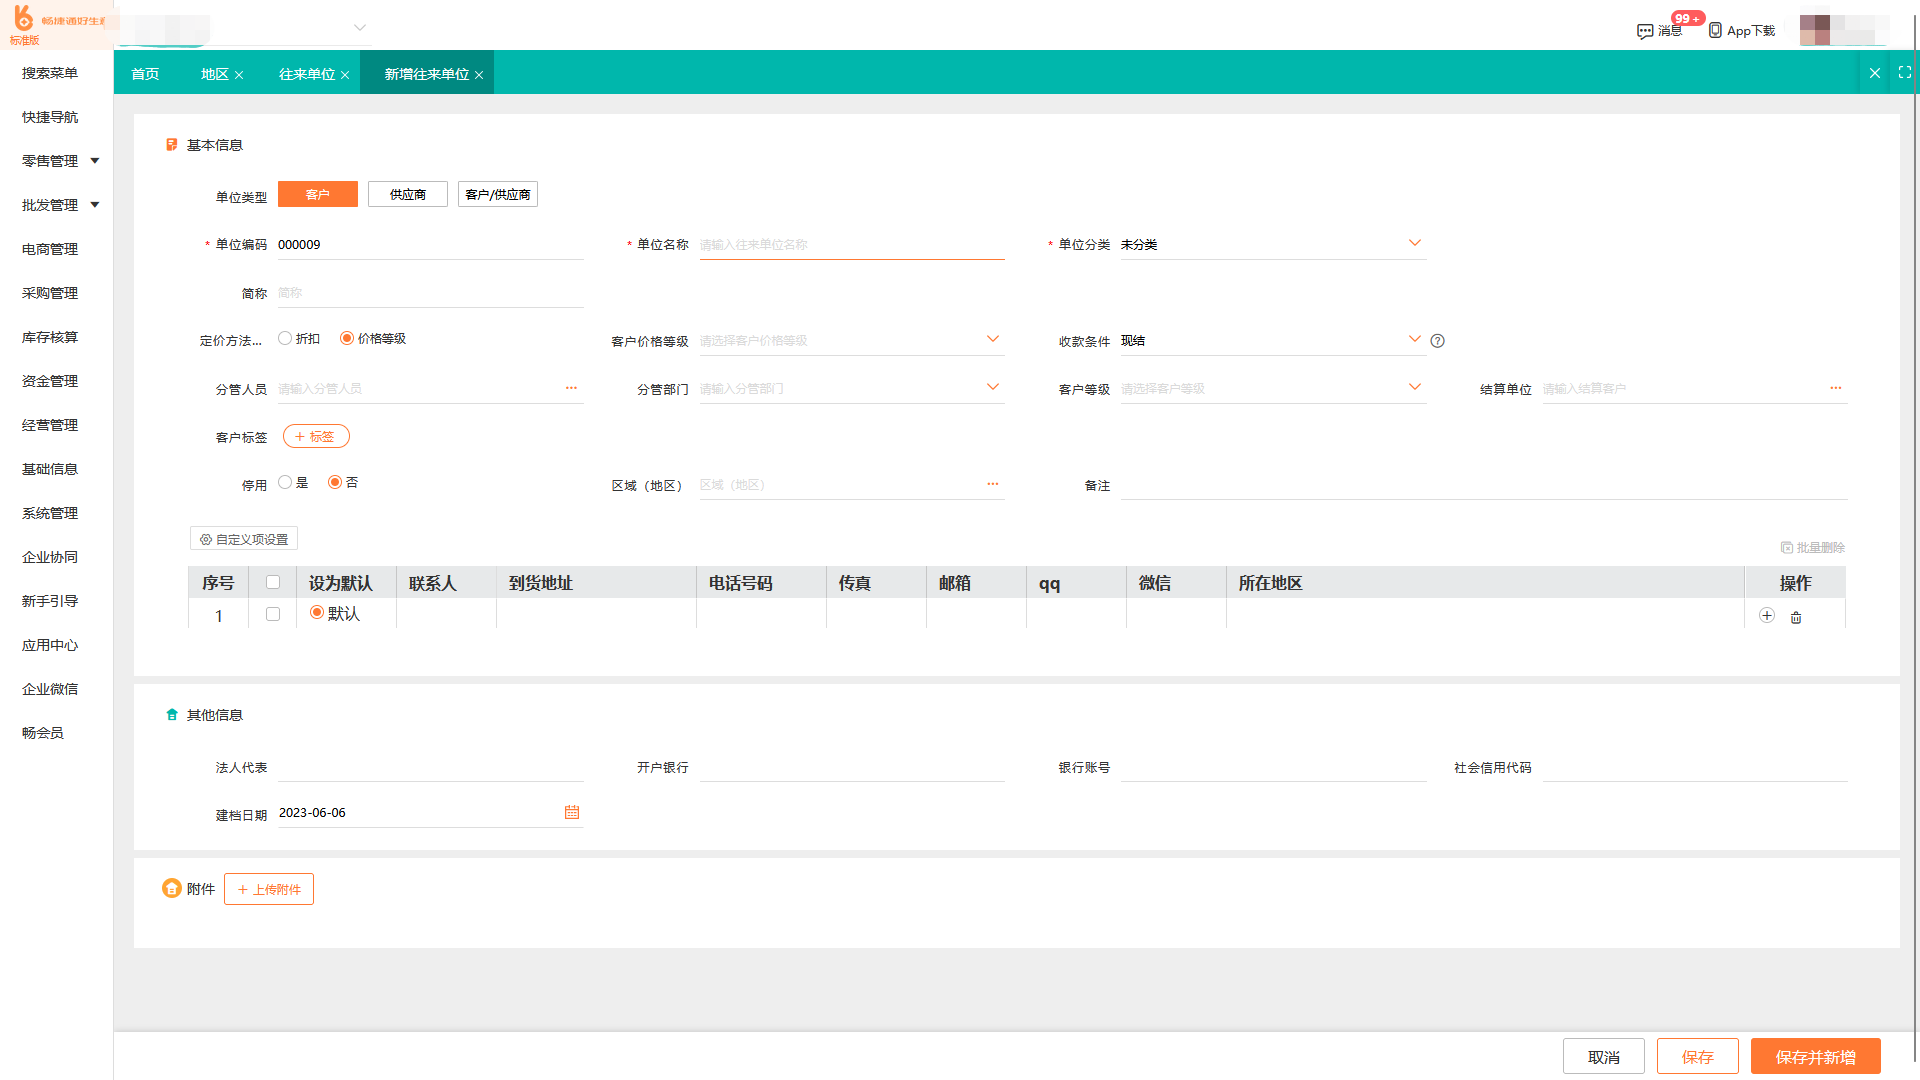Click the 附件 section lock icon
Viewport: 1920px width, 1080px height.
pos(173,889)
